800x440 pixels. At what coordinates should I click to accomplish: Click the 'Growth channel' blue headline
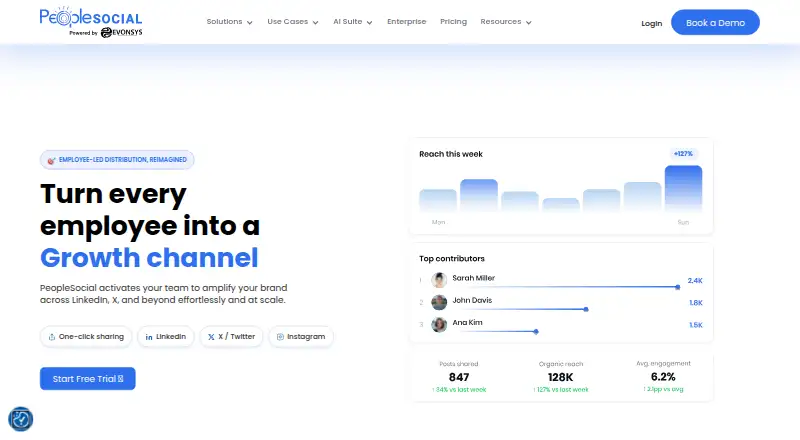149,258
